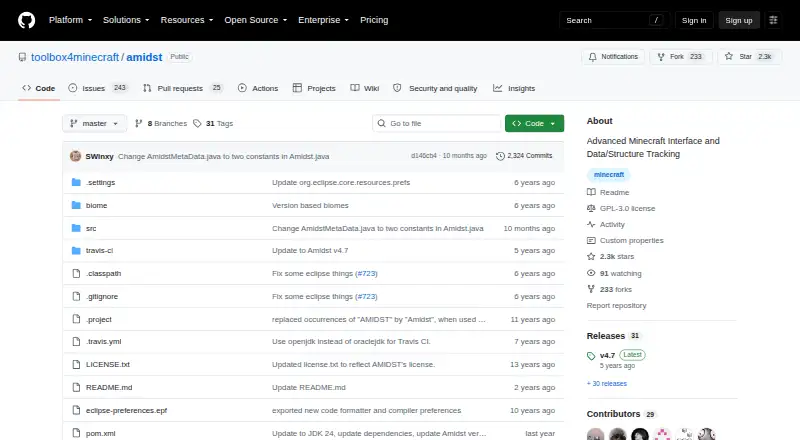Expand the Open Source menu
800x440 pixels.
tap(256, 20)
